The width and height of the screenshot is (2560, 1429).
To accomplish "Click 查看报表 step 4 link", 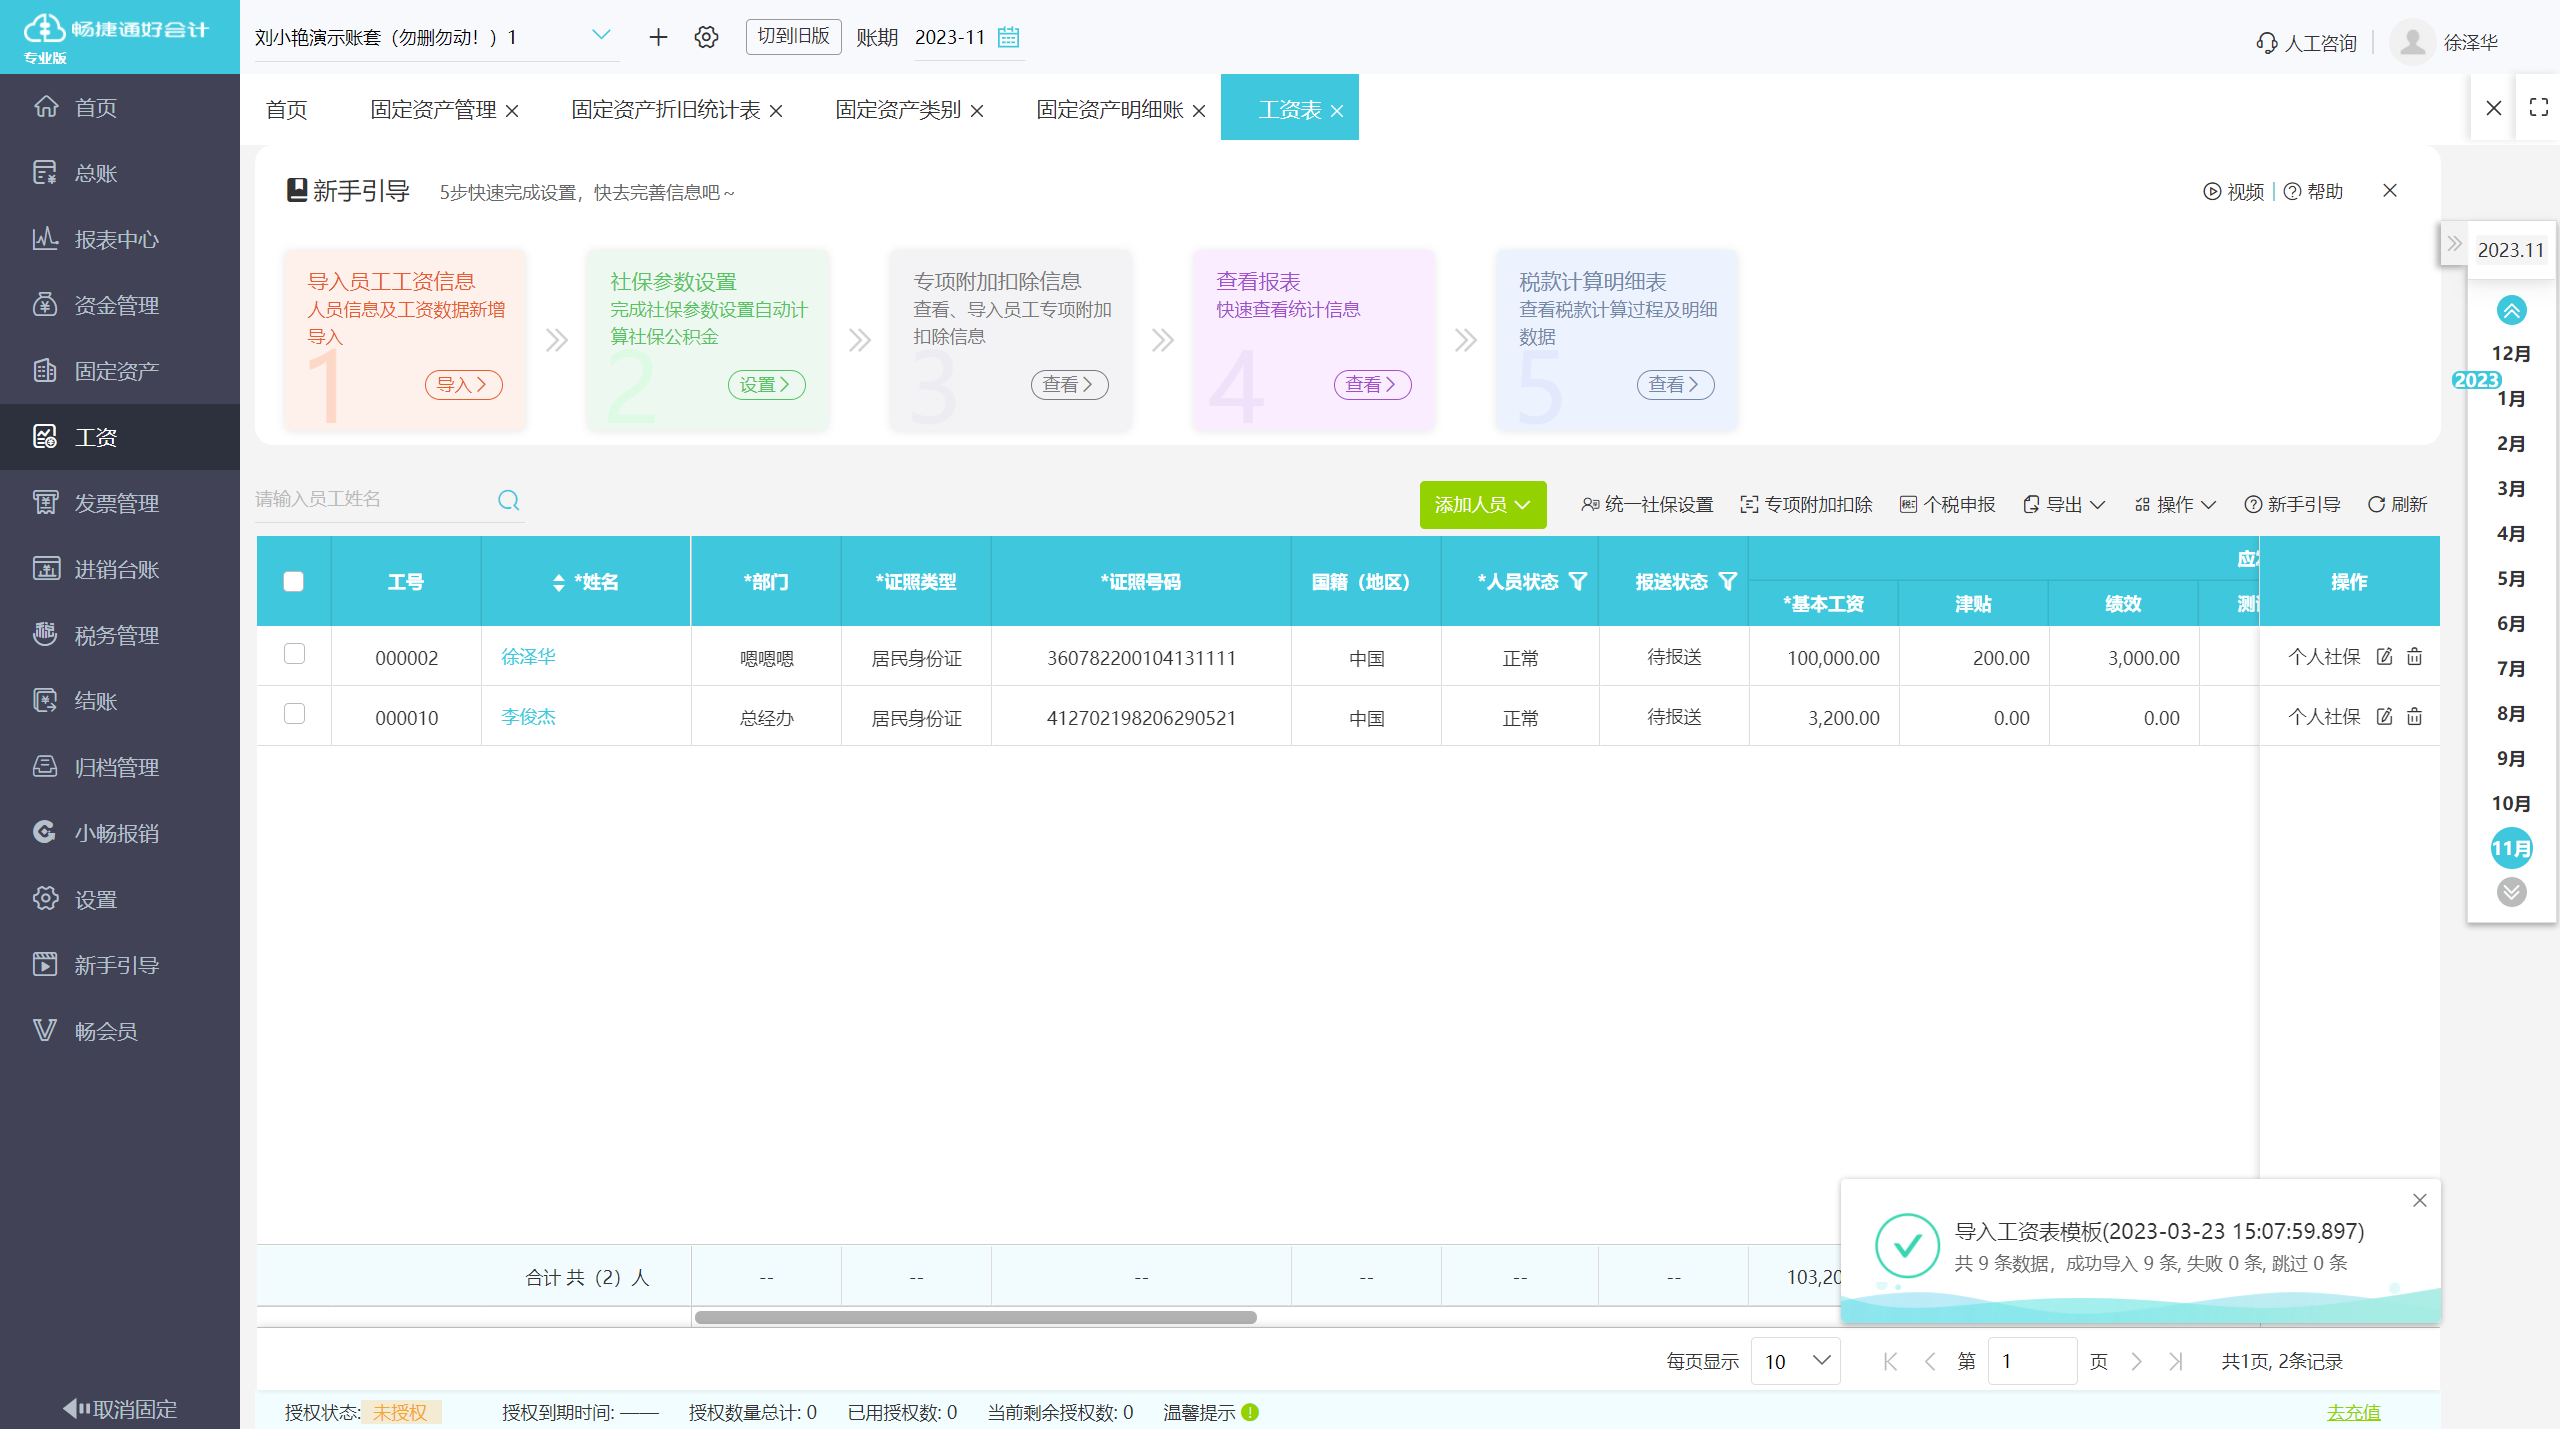I will coord(1371,383).
